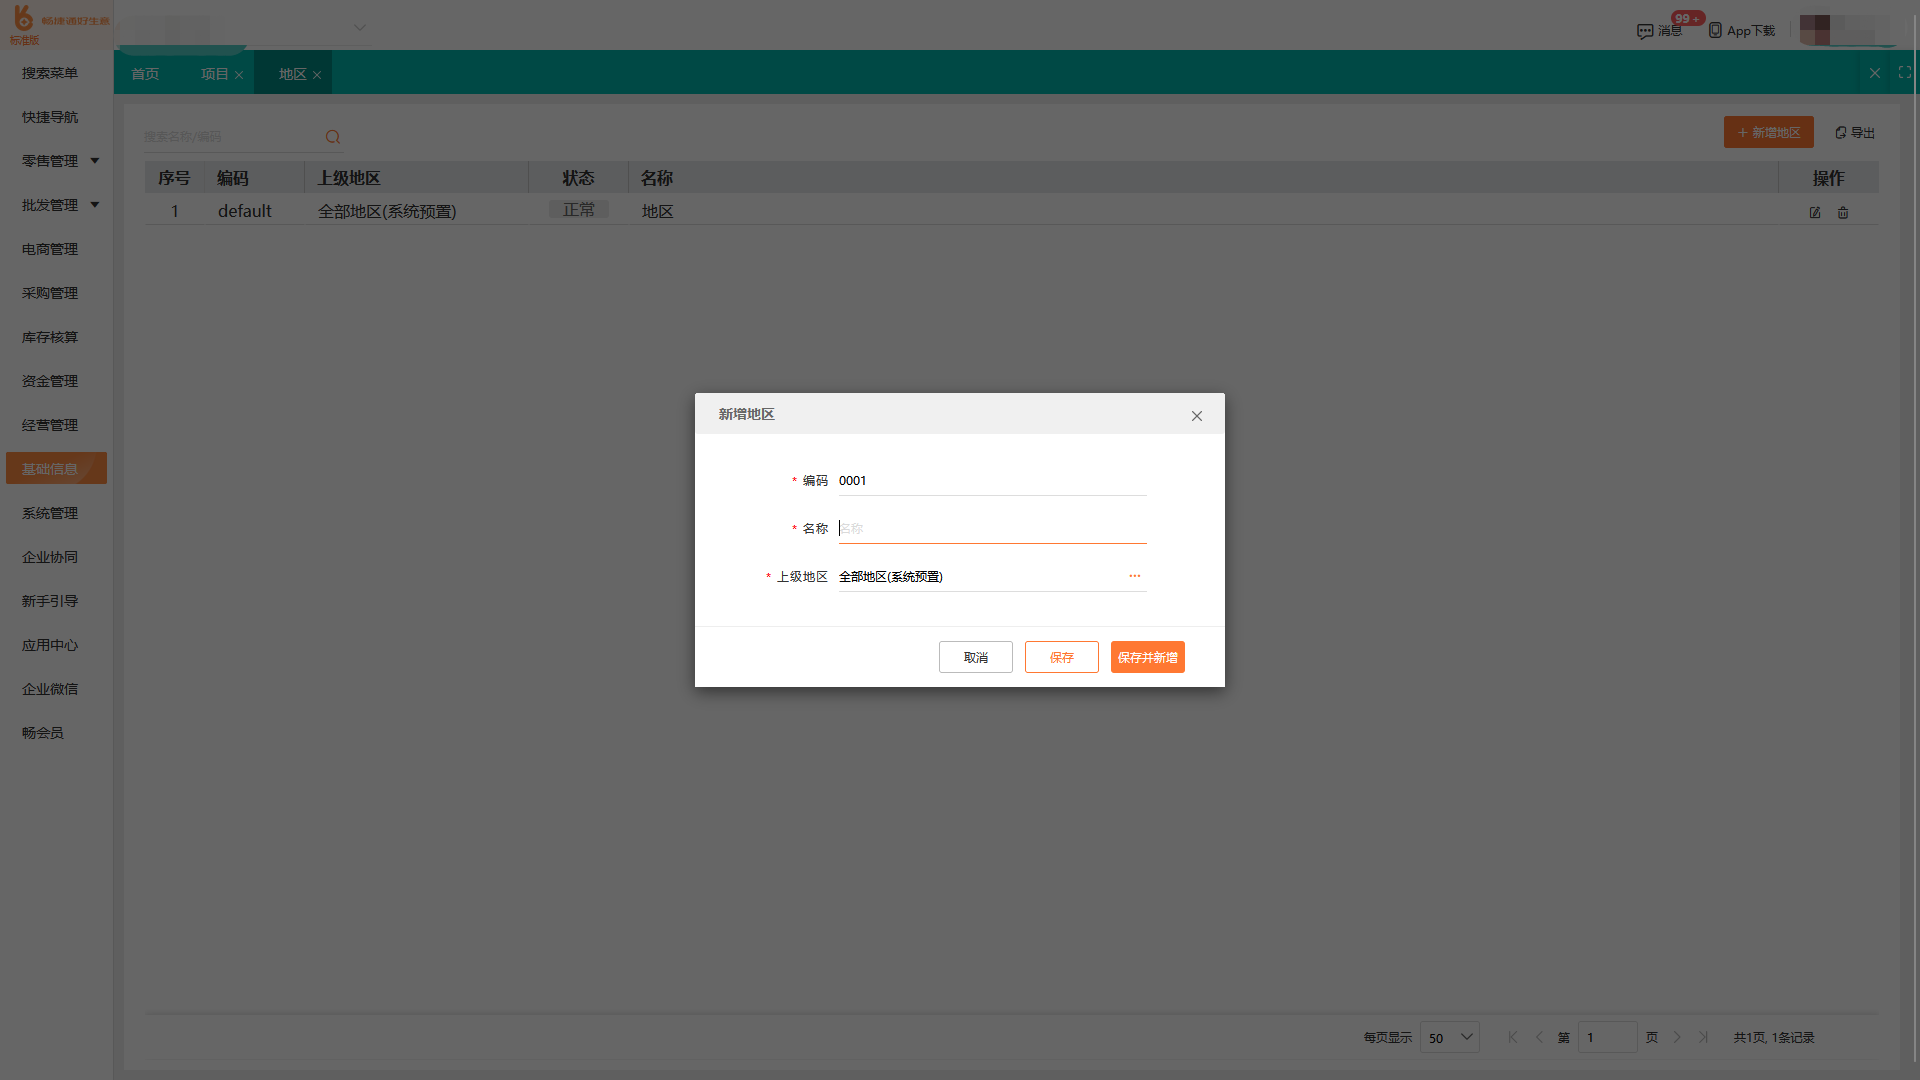
Task: Click the 基础信息 sidebar icon
Action: point(55,468)
